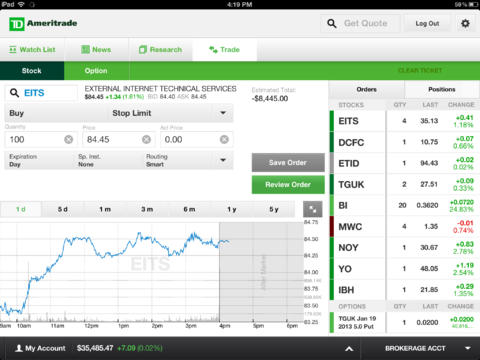
Task: Click the Save Order button
Action: [x=288, y=163]
